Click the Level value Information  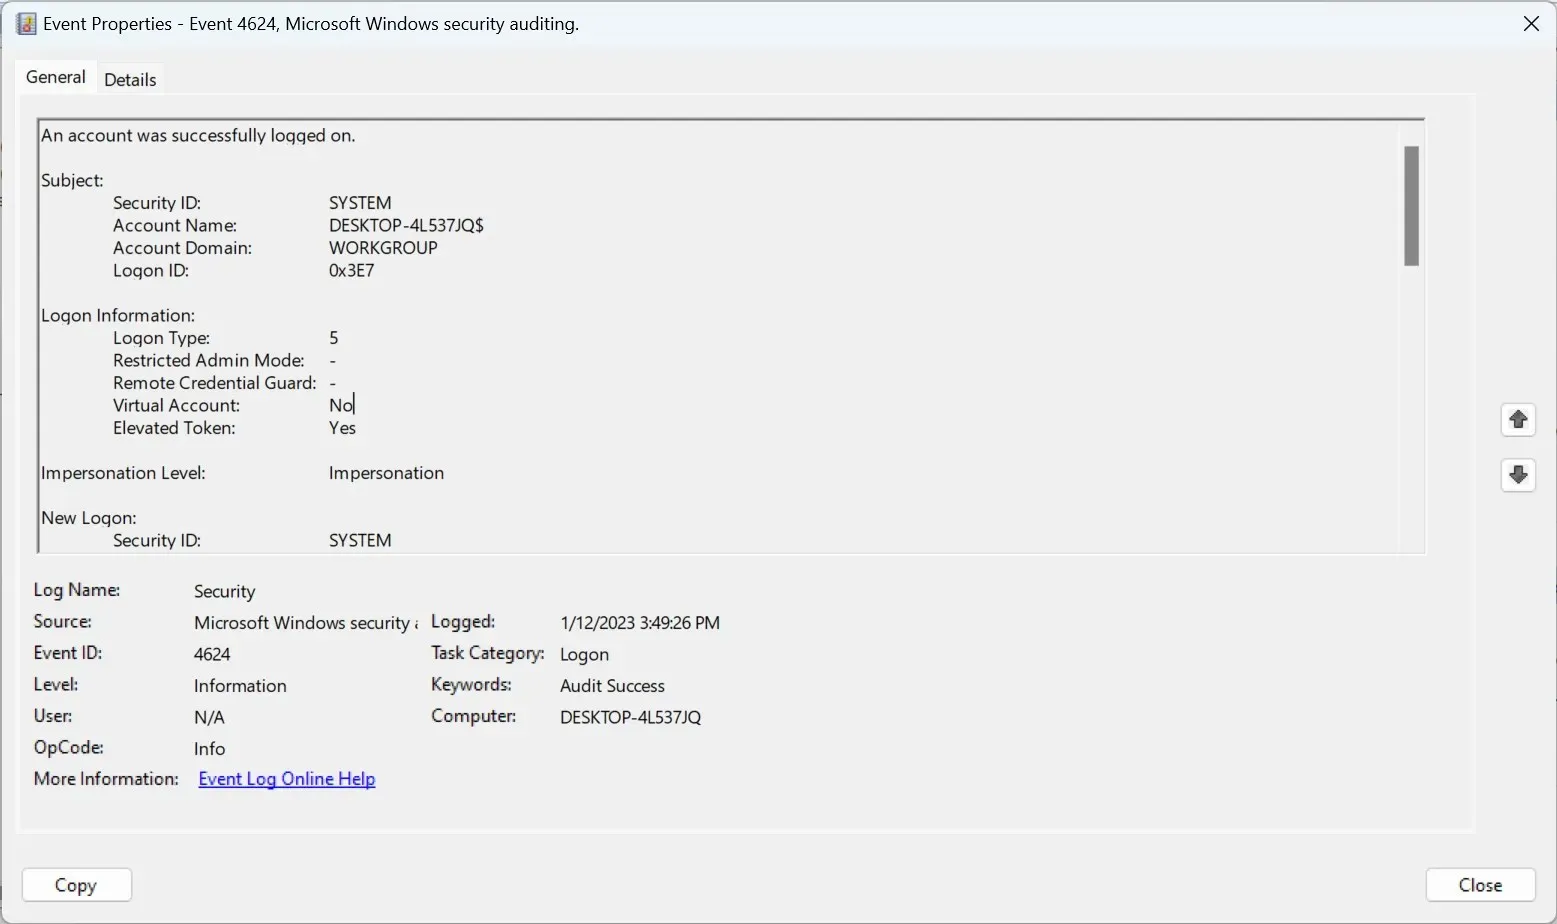pyautogui.click(x=240, y=686)
